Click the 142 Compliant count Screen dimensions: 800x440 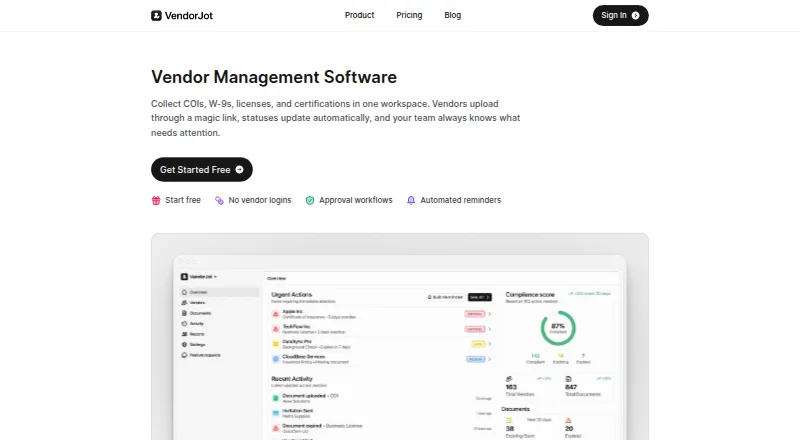tap(535, 358)
